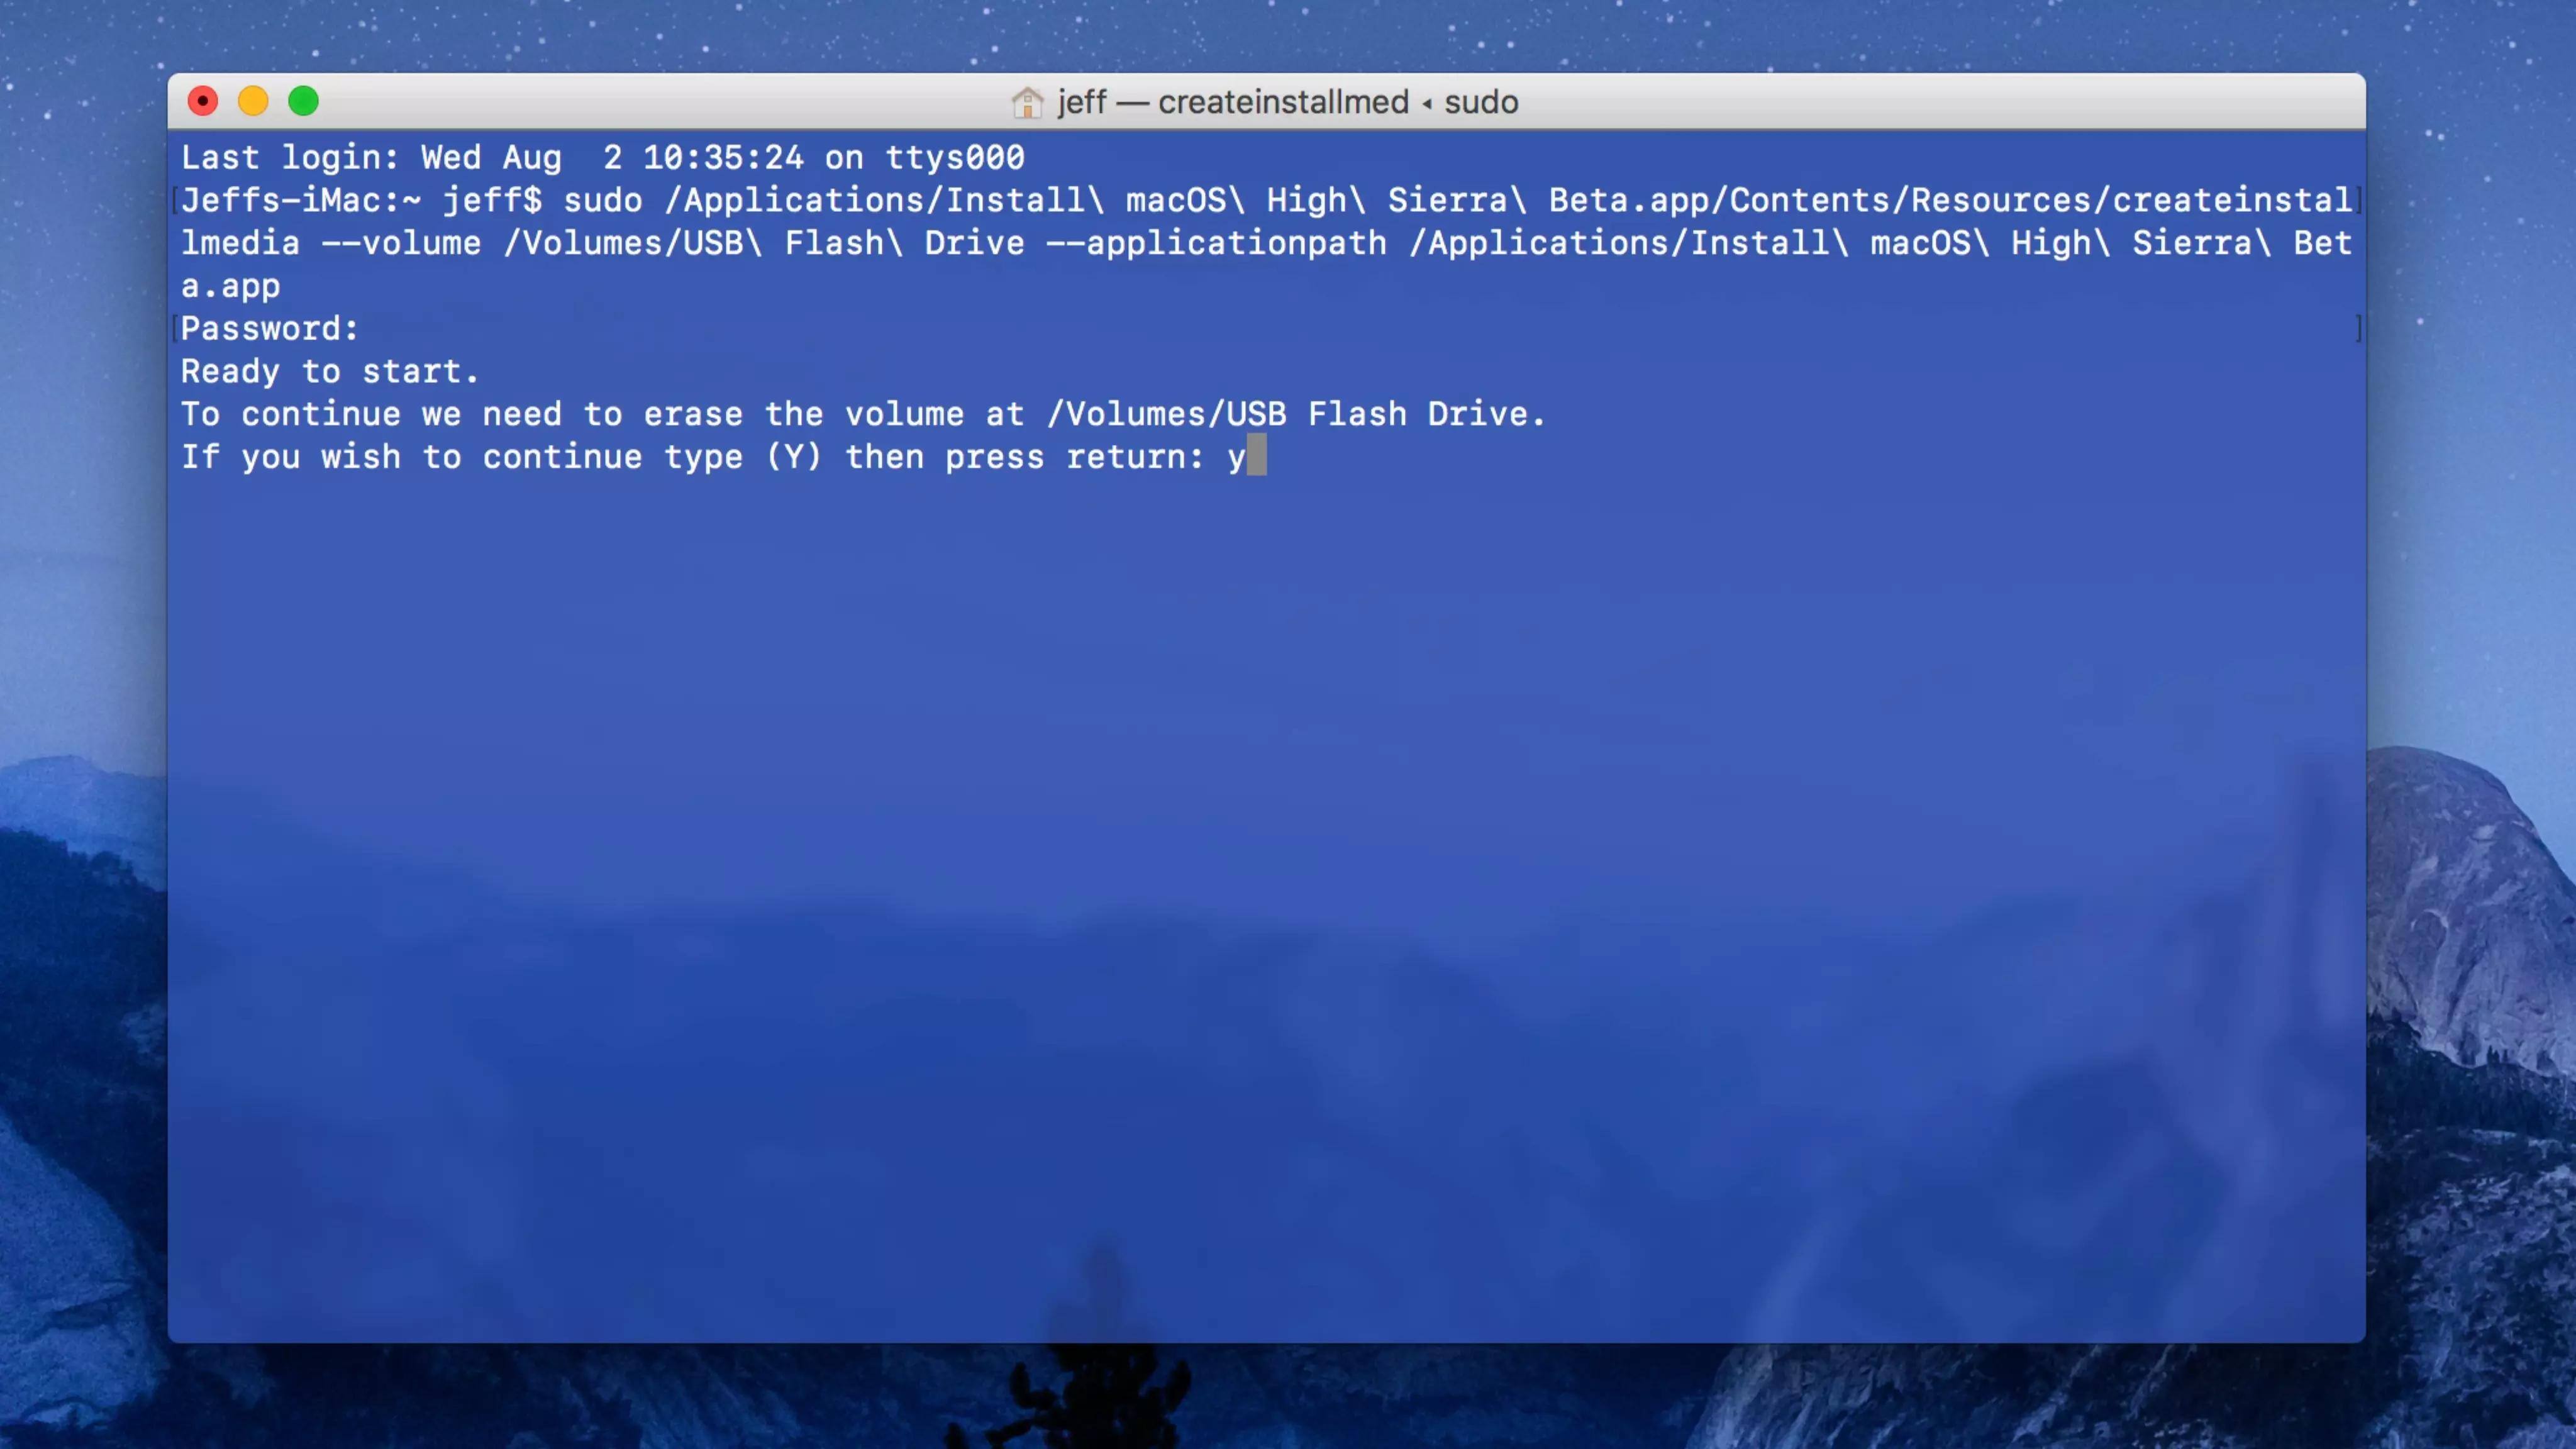This screenshot has width=2576, height=1449.
Task: Click the Terminal input prompt field
Action: (x=1256, y=457)
